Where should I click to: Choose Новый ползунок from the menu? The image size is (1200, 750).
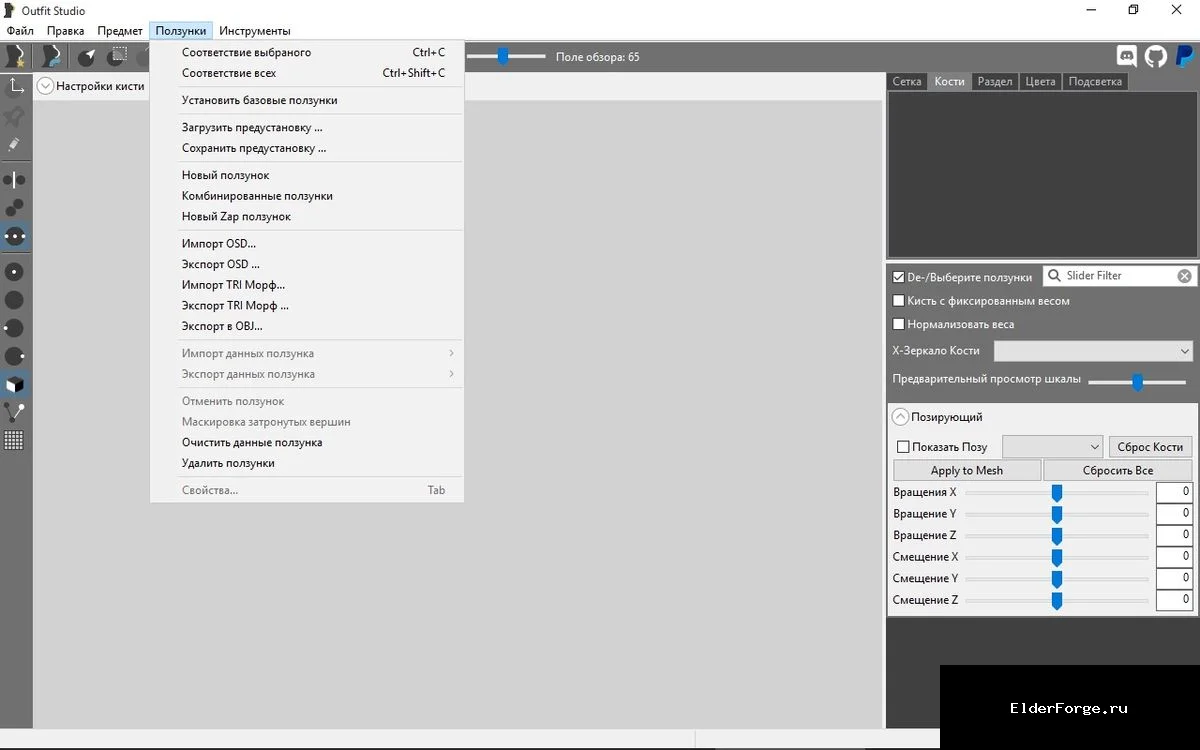click(x=226, y=175)
